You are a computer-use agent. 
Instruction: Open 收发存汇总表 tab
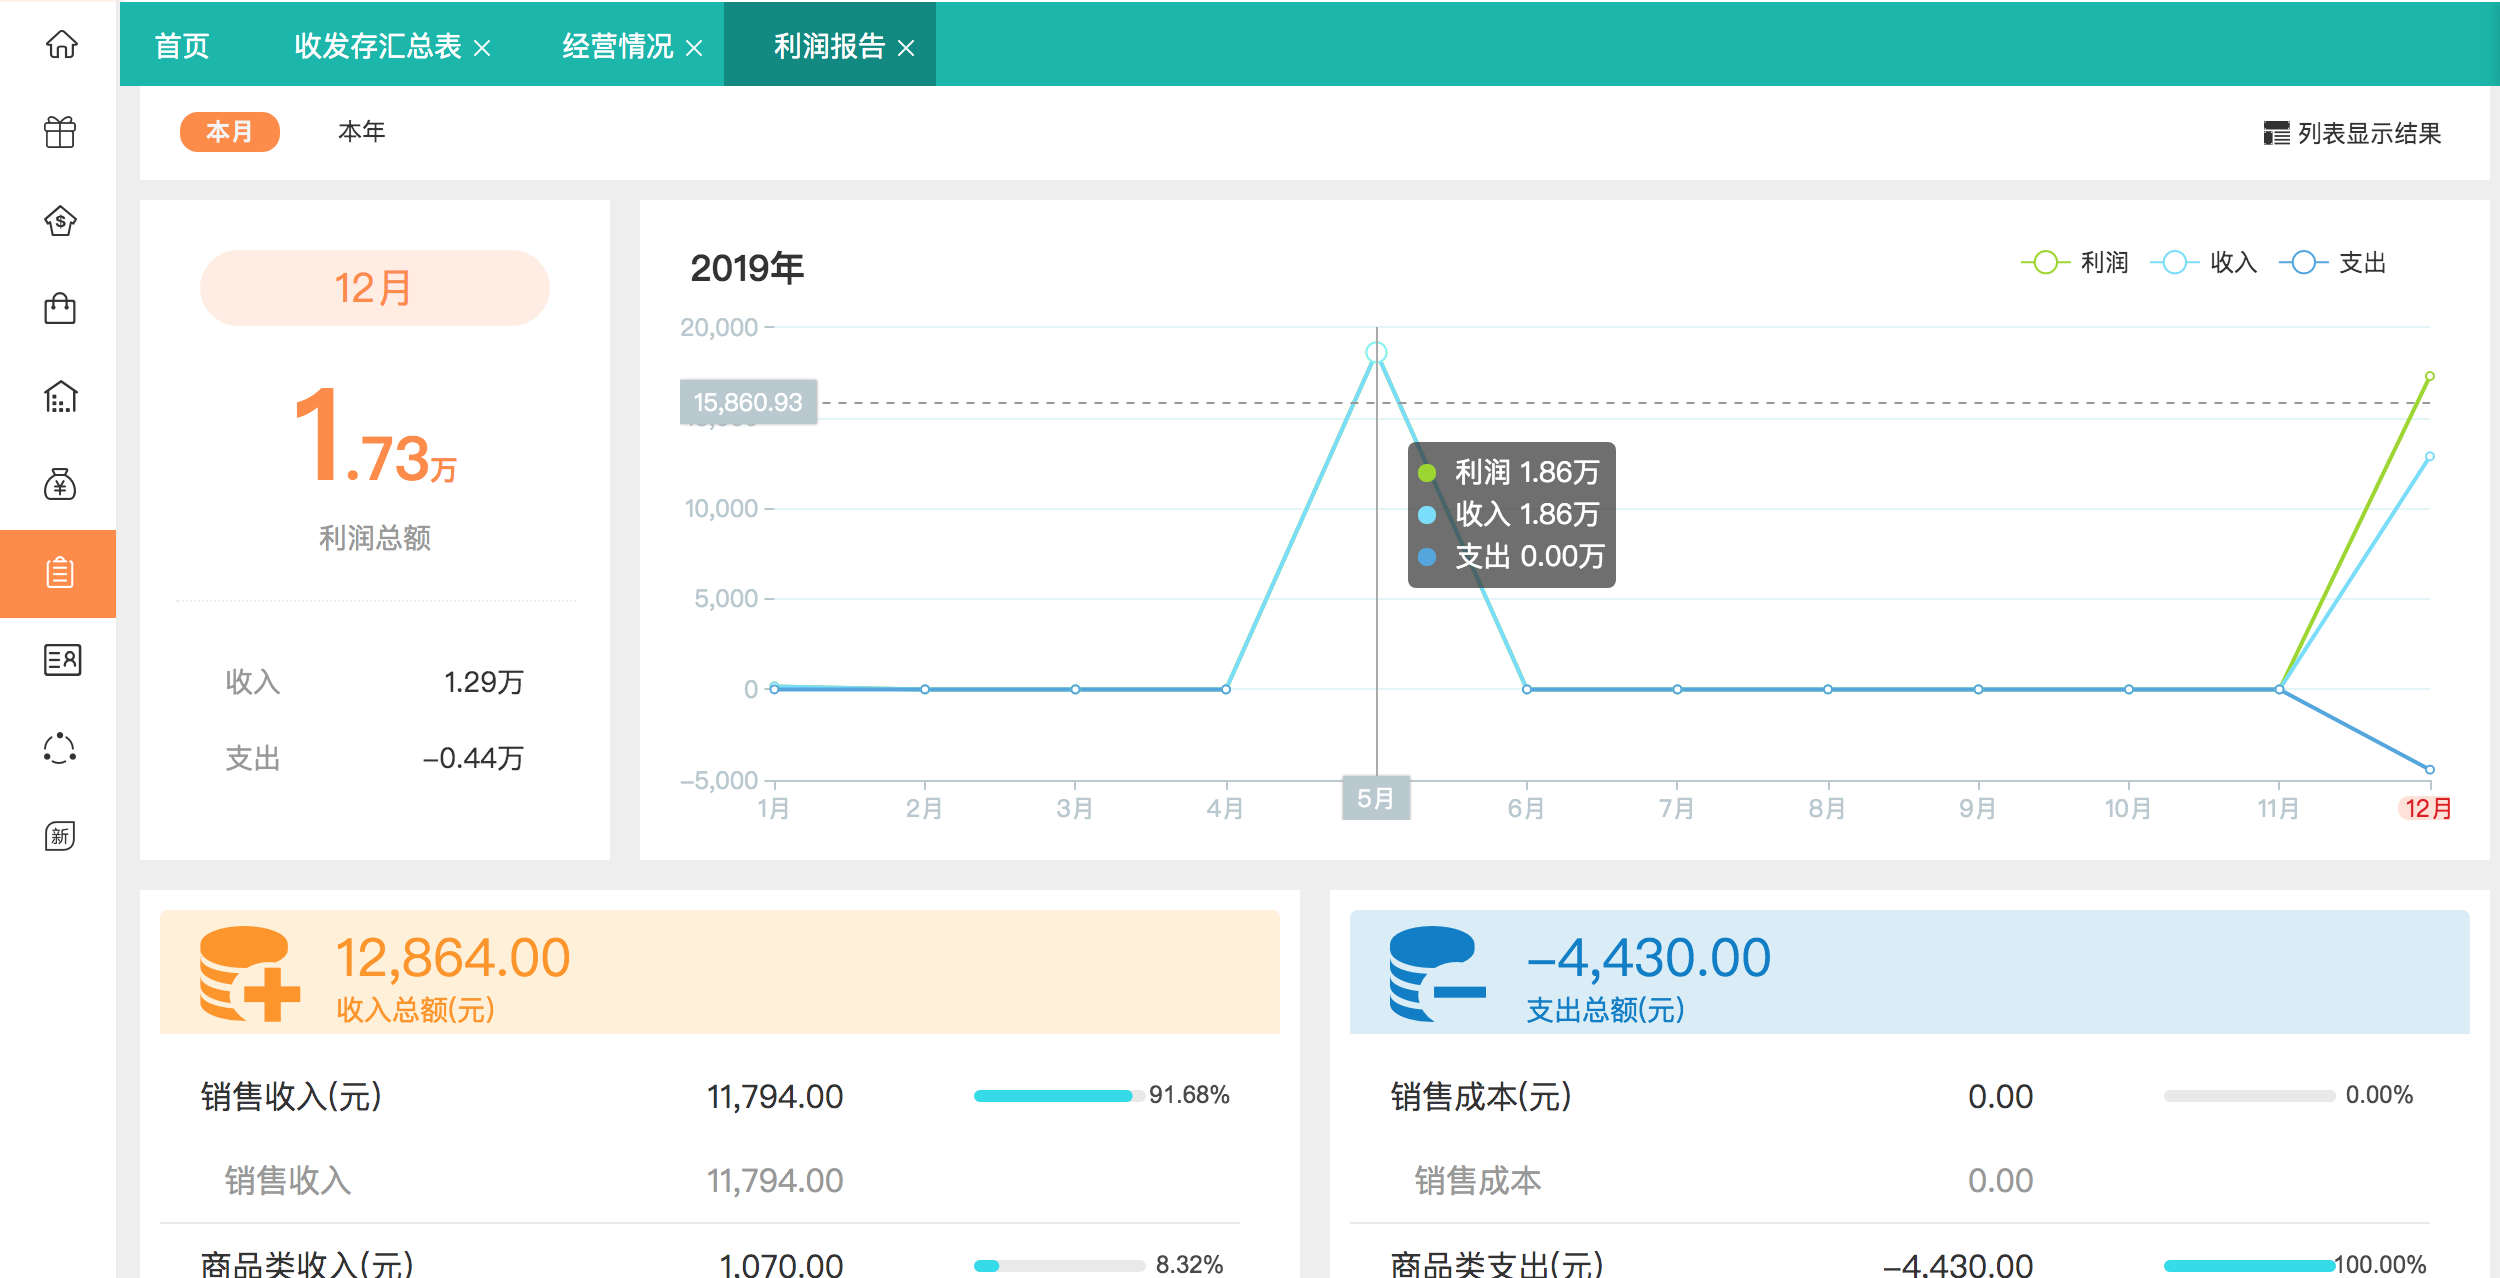[375, 46]
